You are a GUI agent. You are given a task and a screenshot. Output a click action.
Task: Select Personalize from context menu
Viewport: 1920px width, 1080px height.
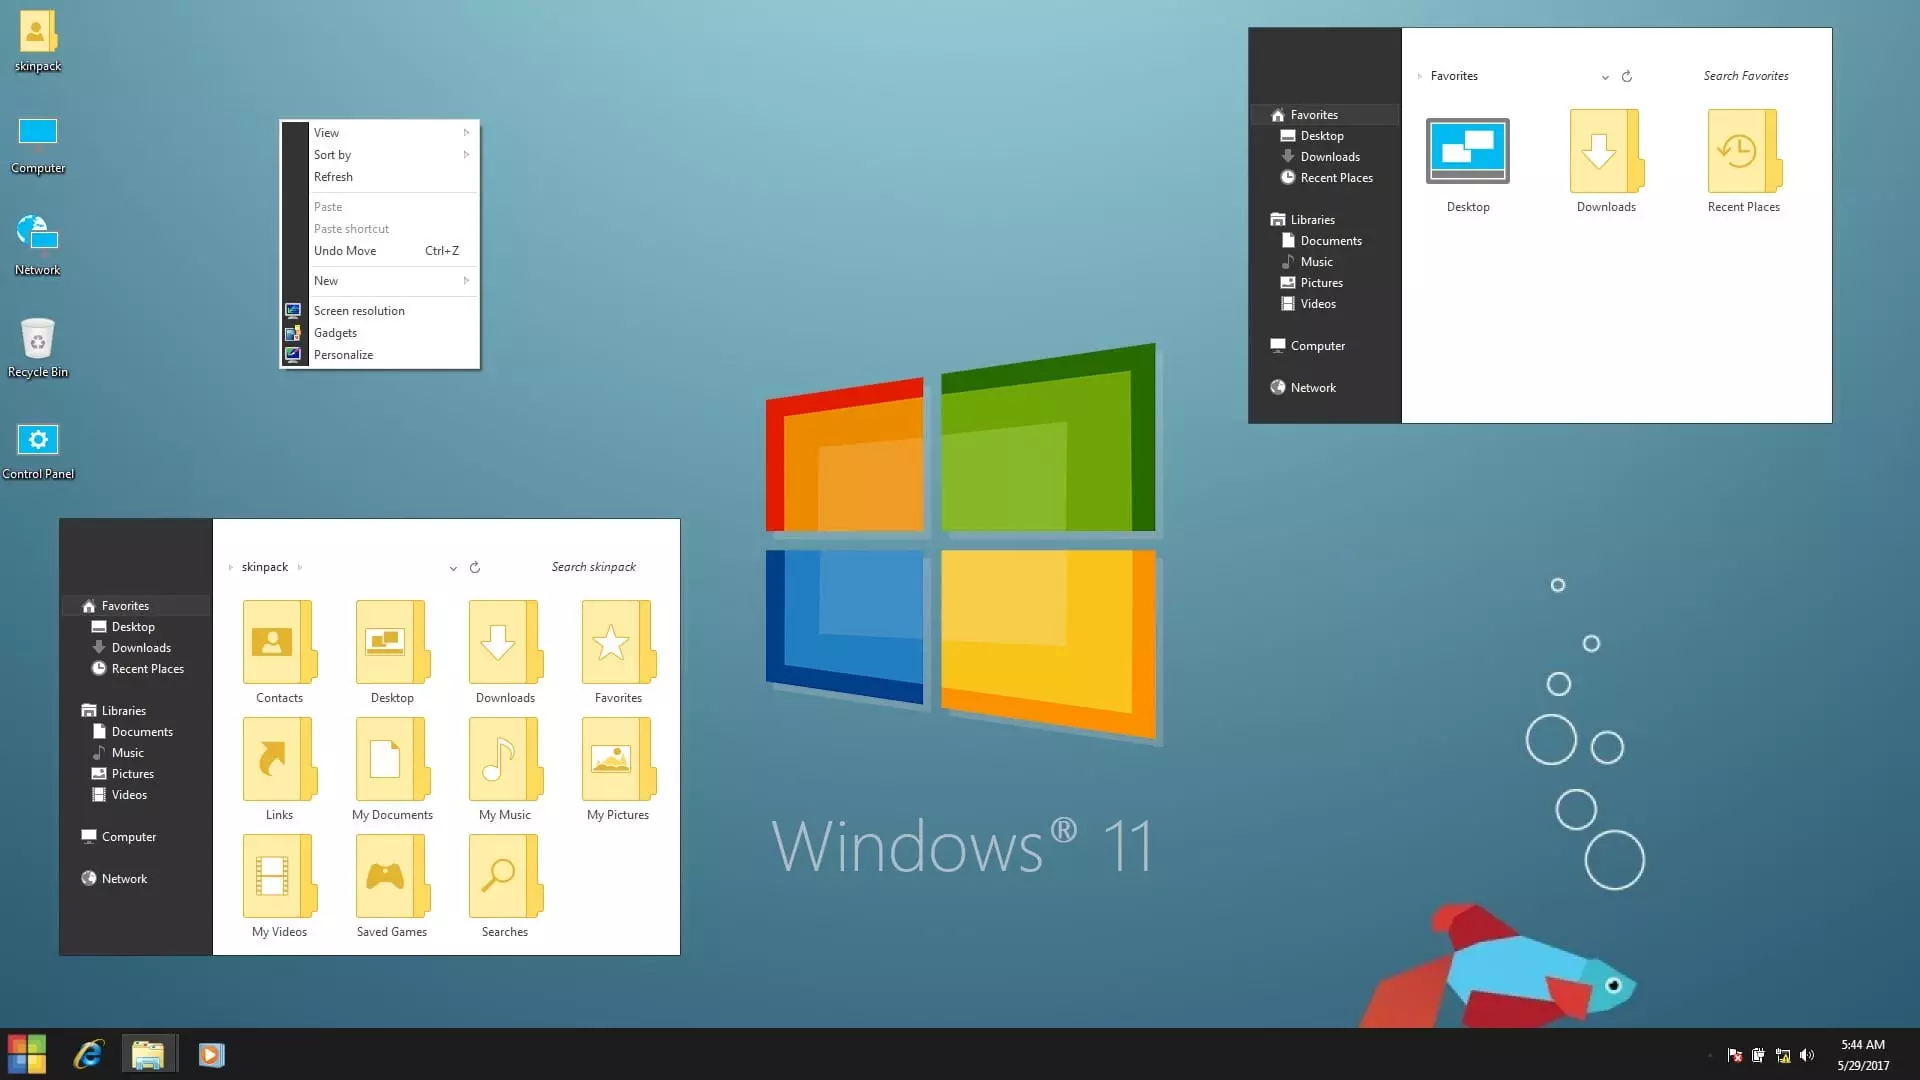click(x=343, y=353)
